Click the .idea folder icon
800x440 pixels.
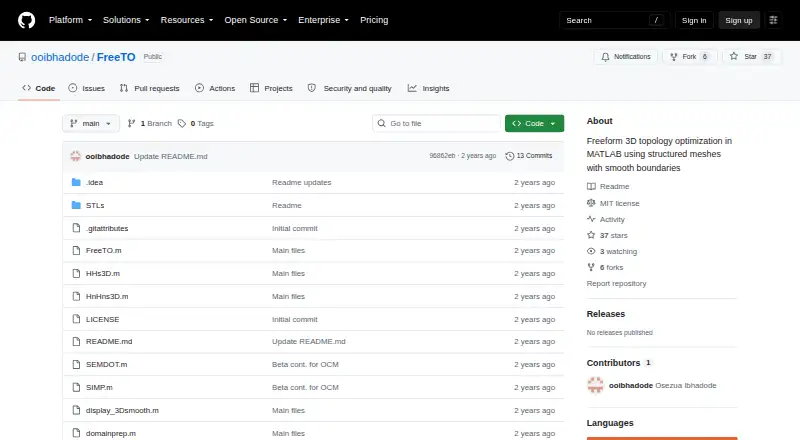tap(76, 182)
